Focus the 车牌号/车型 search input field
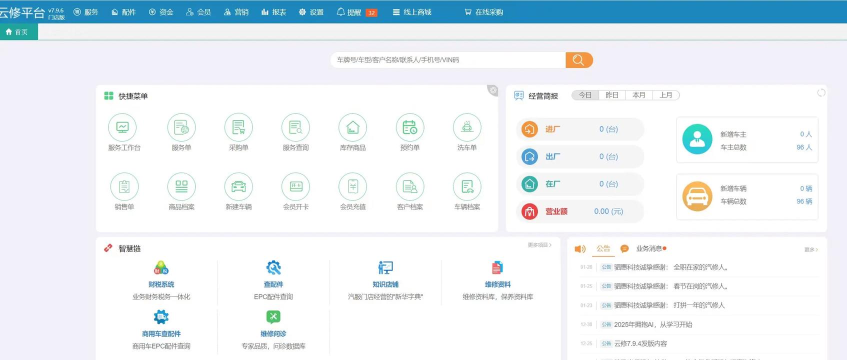The width and height of the screenshot is (847, 360). pos(448,60)
